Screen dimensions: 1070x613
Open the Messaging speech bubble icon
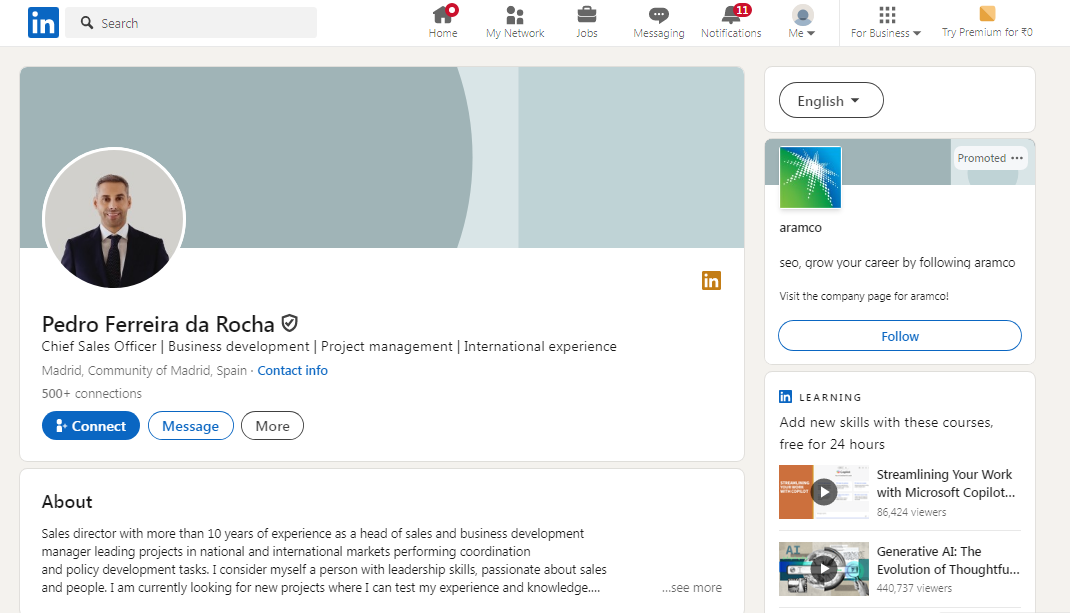coord(659,14)
